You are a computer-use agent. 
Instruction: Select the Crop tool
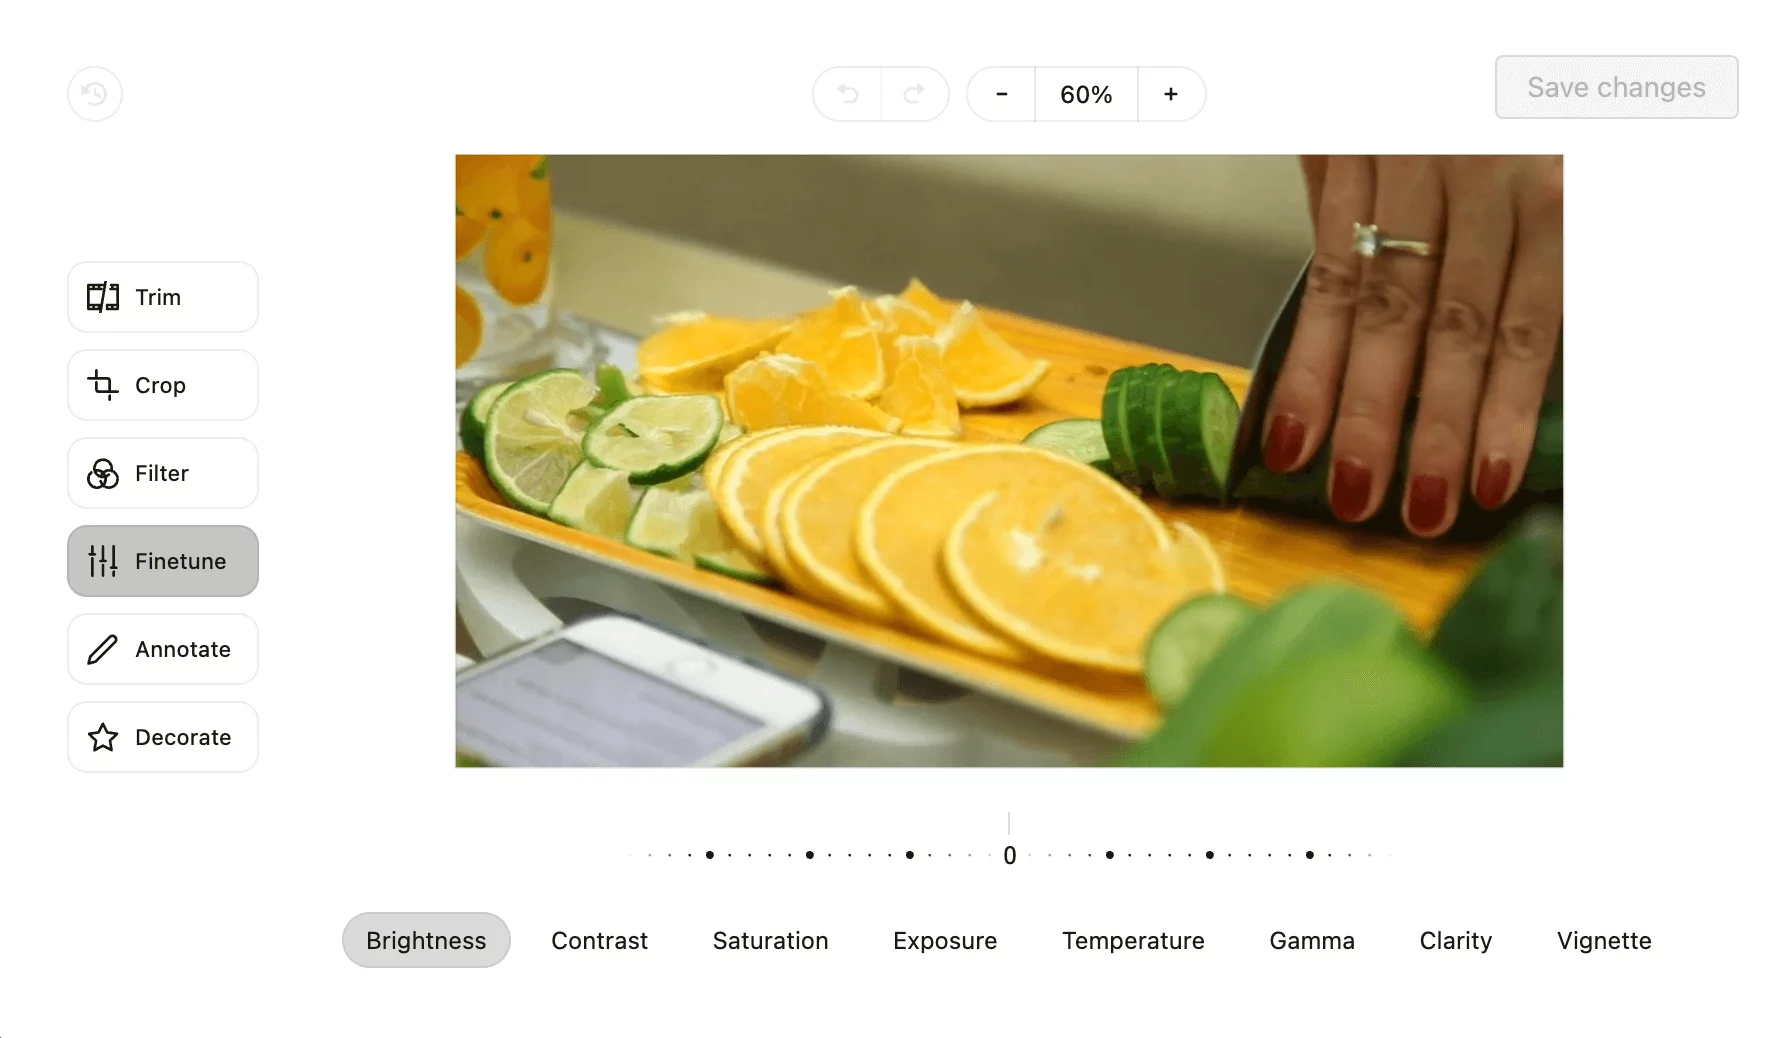(163, 385)
